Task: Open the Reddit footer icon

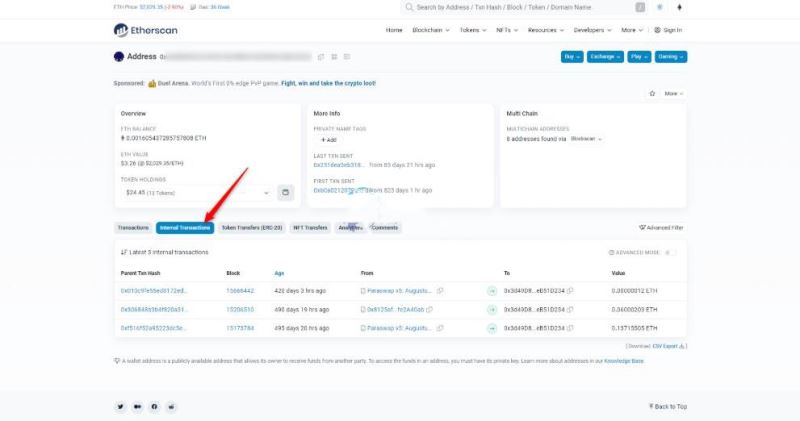Action: (x=172, y=406)
